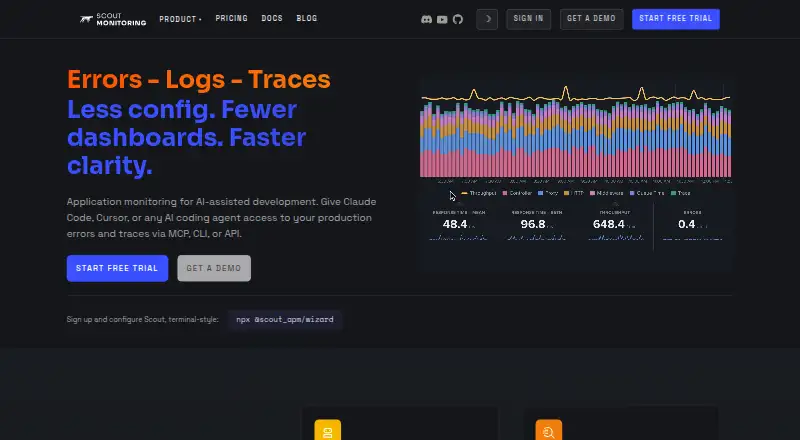Toggle the Throughput legend entry
Viewport: 800px width, 440px height.
(x=479, y=193)
